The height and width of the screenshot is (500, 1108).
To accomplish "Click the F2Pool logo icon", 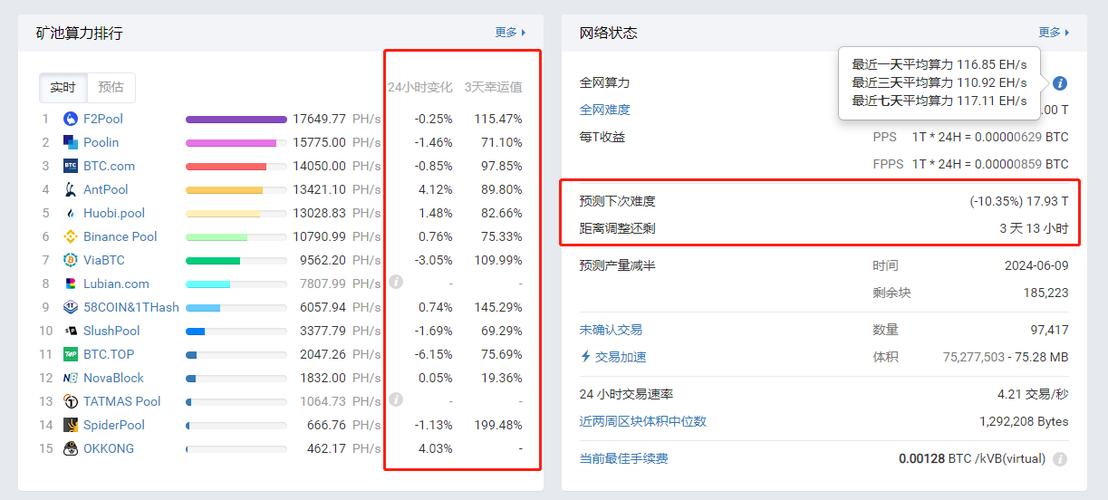I will click(71, 119).
